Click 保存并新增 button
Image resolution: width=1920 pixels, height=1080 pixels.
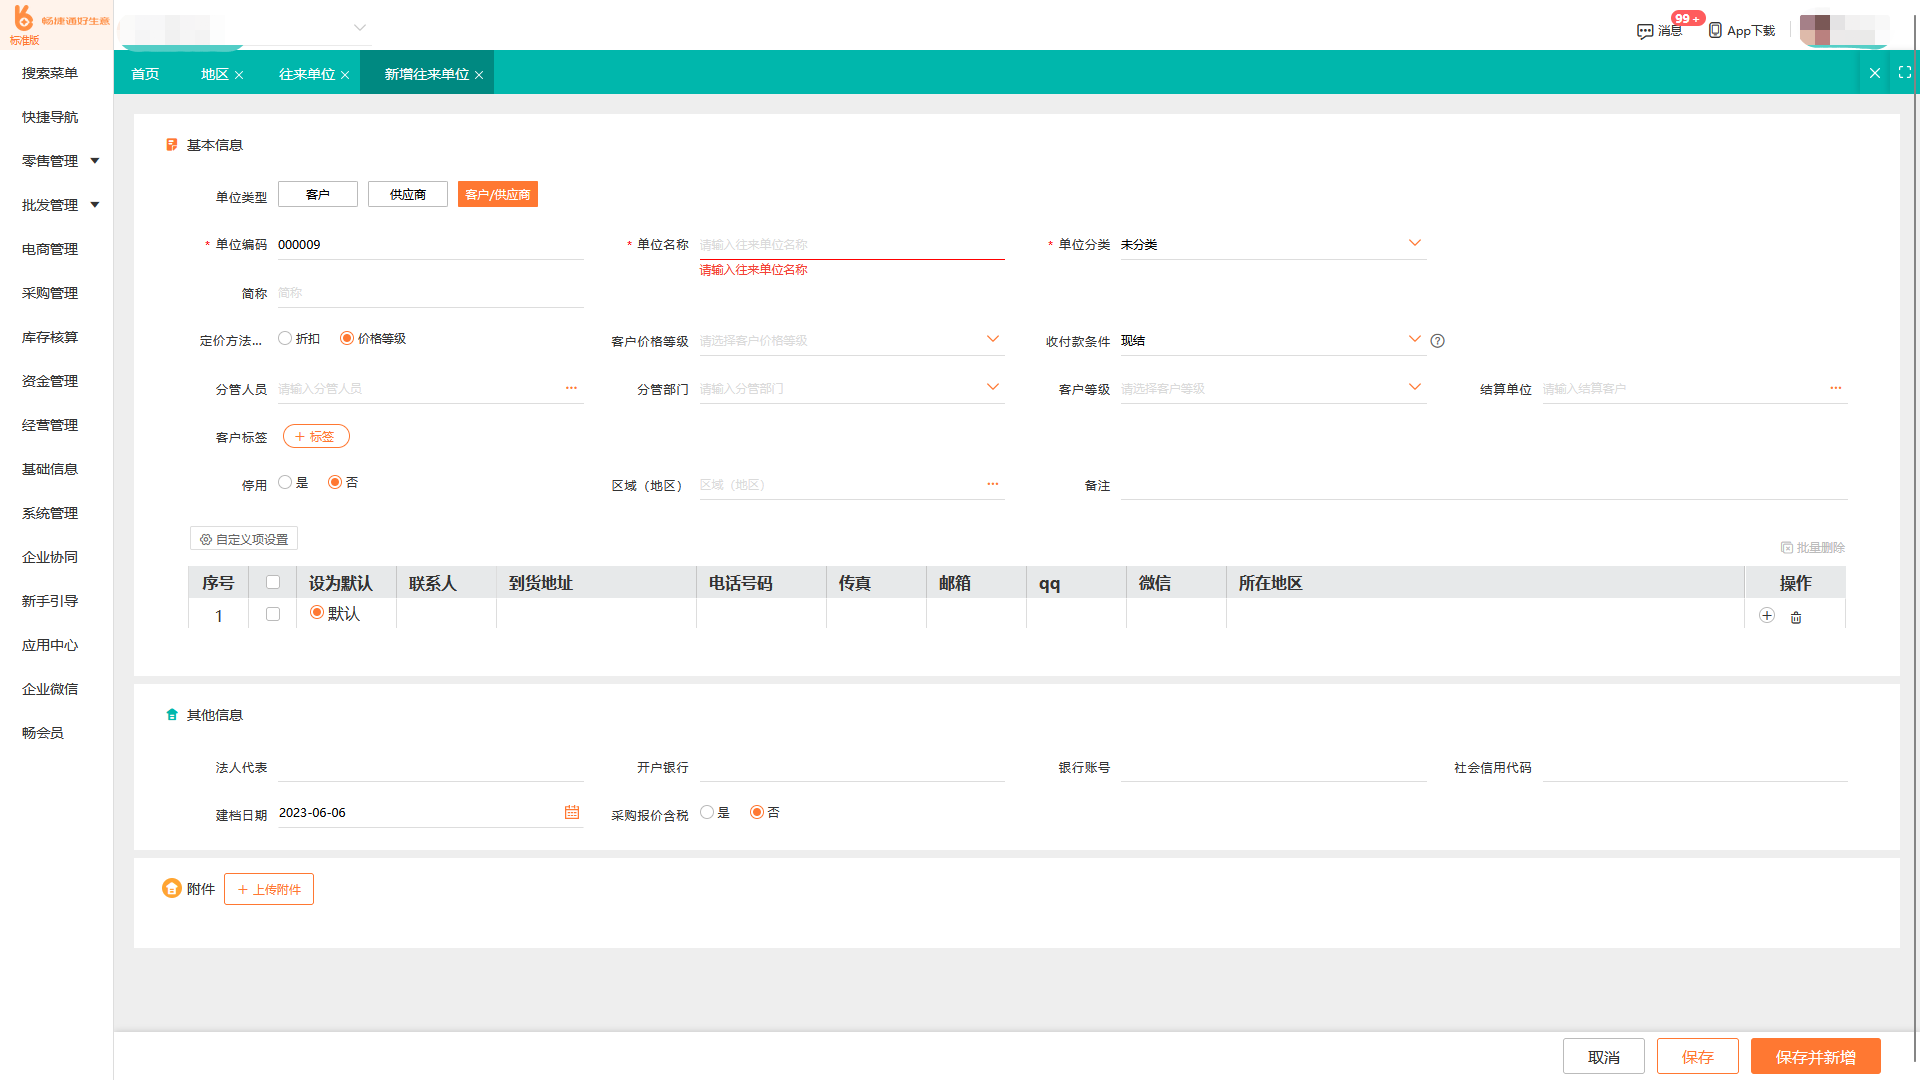[x=1812, y=1054]
